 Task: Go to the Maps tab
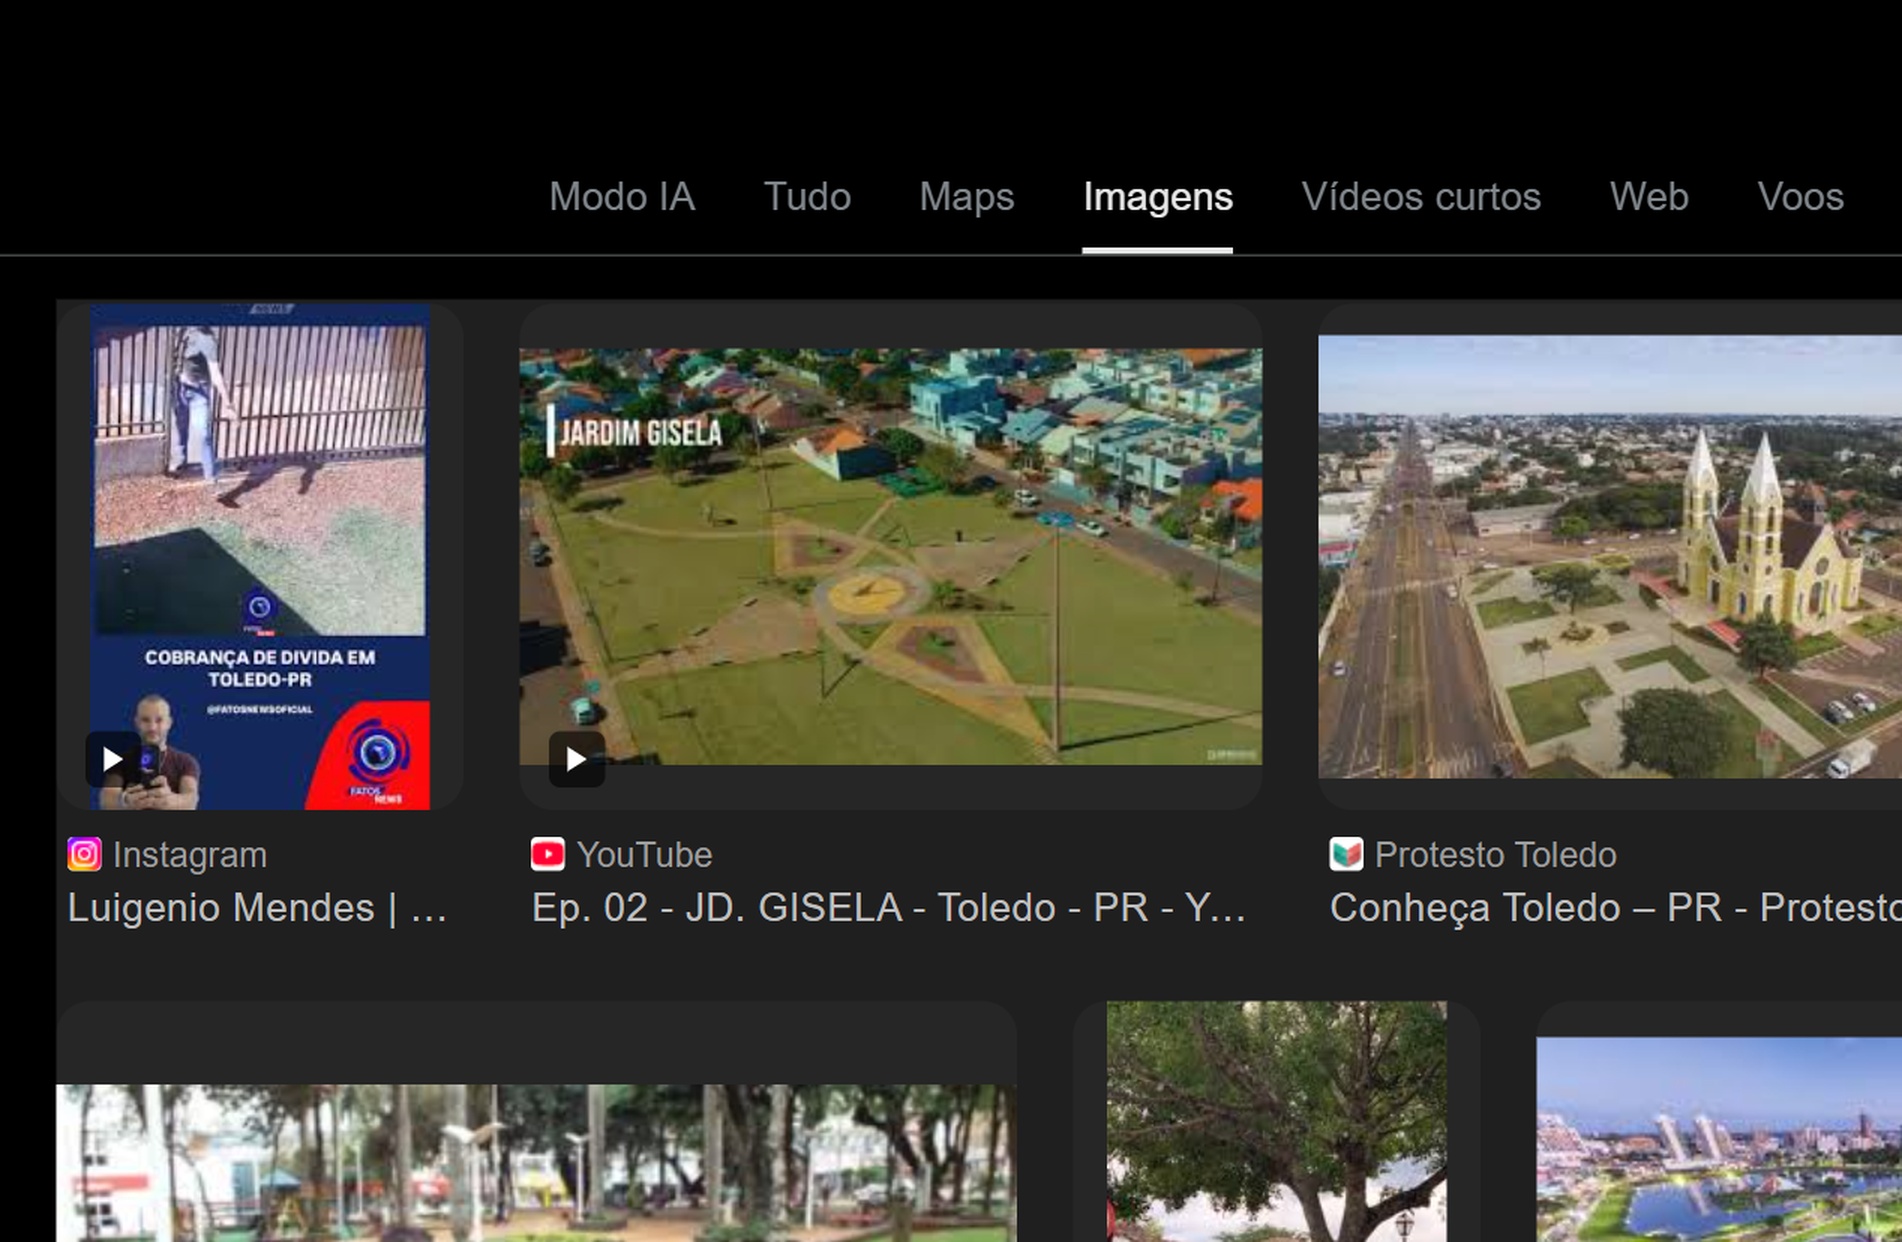click(966, 197)
